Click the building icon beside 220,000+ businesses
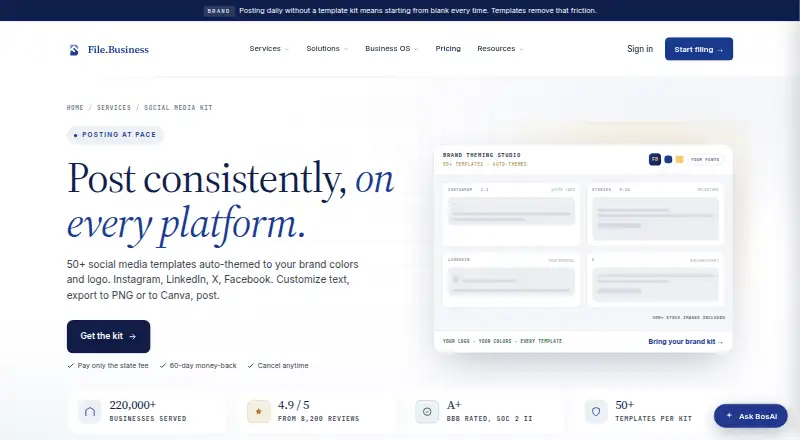Viewport: 800px width, 440px height. coord(90,411)
